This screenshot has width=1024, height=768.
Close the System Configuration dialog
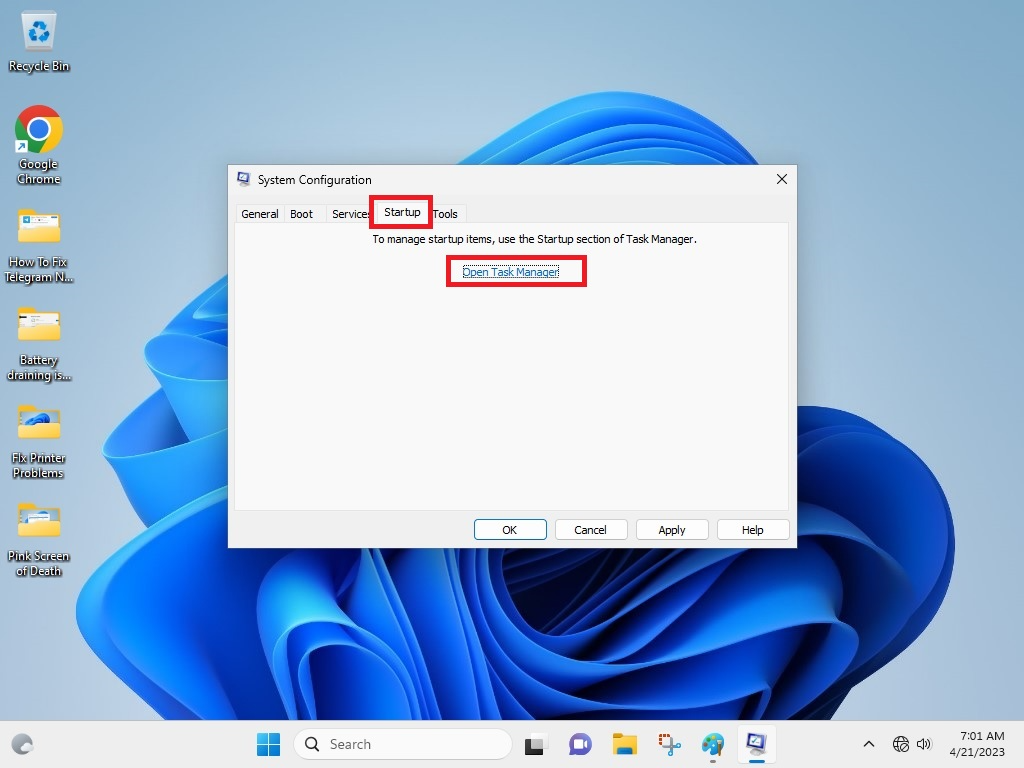pos(782,179)
